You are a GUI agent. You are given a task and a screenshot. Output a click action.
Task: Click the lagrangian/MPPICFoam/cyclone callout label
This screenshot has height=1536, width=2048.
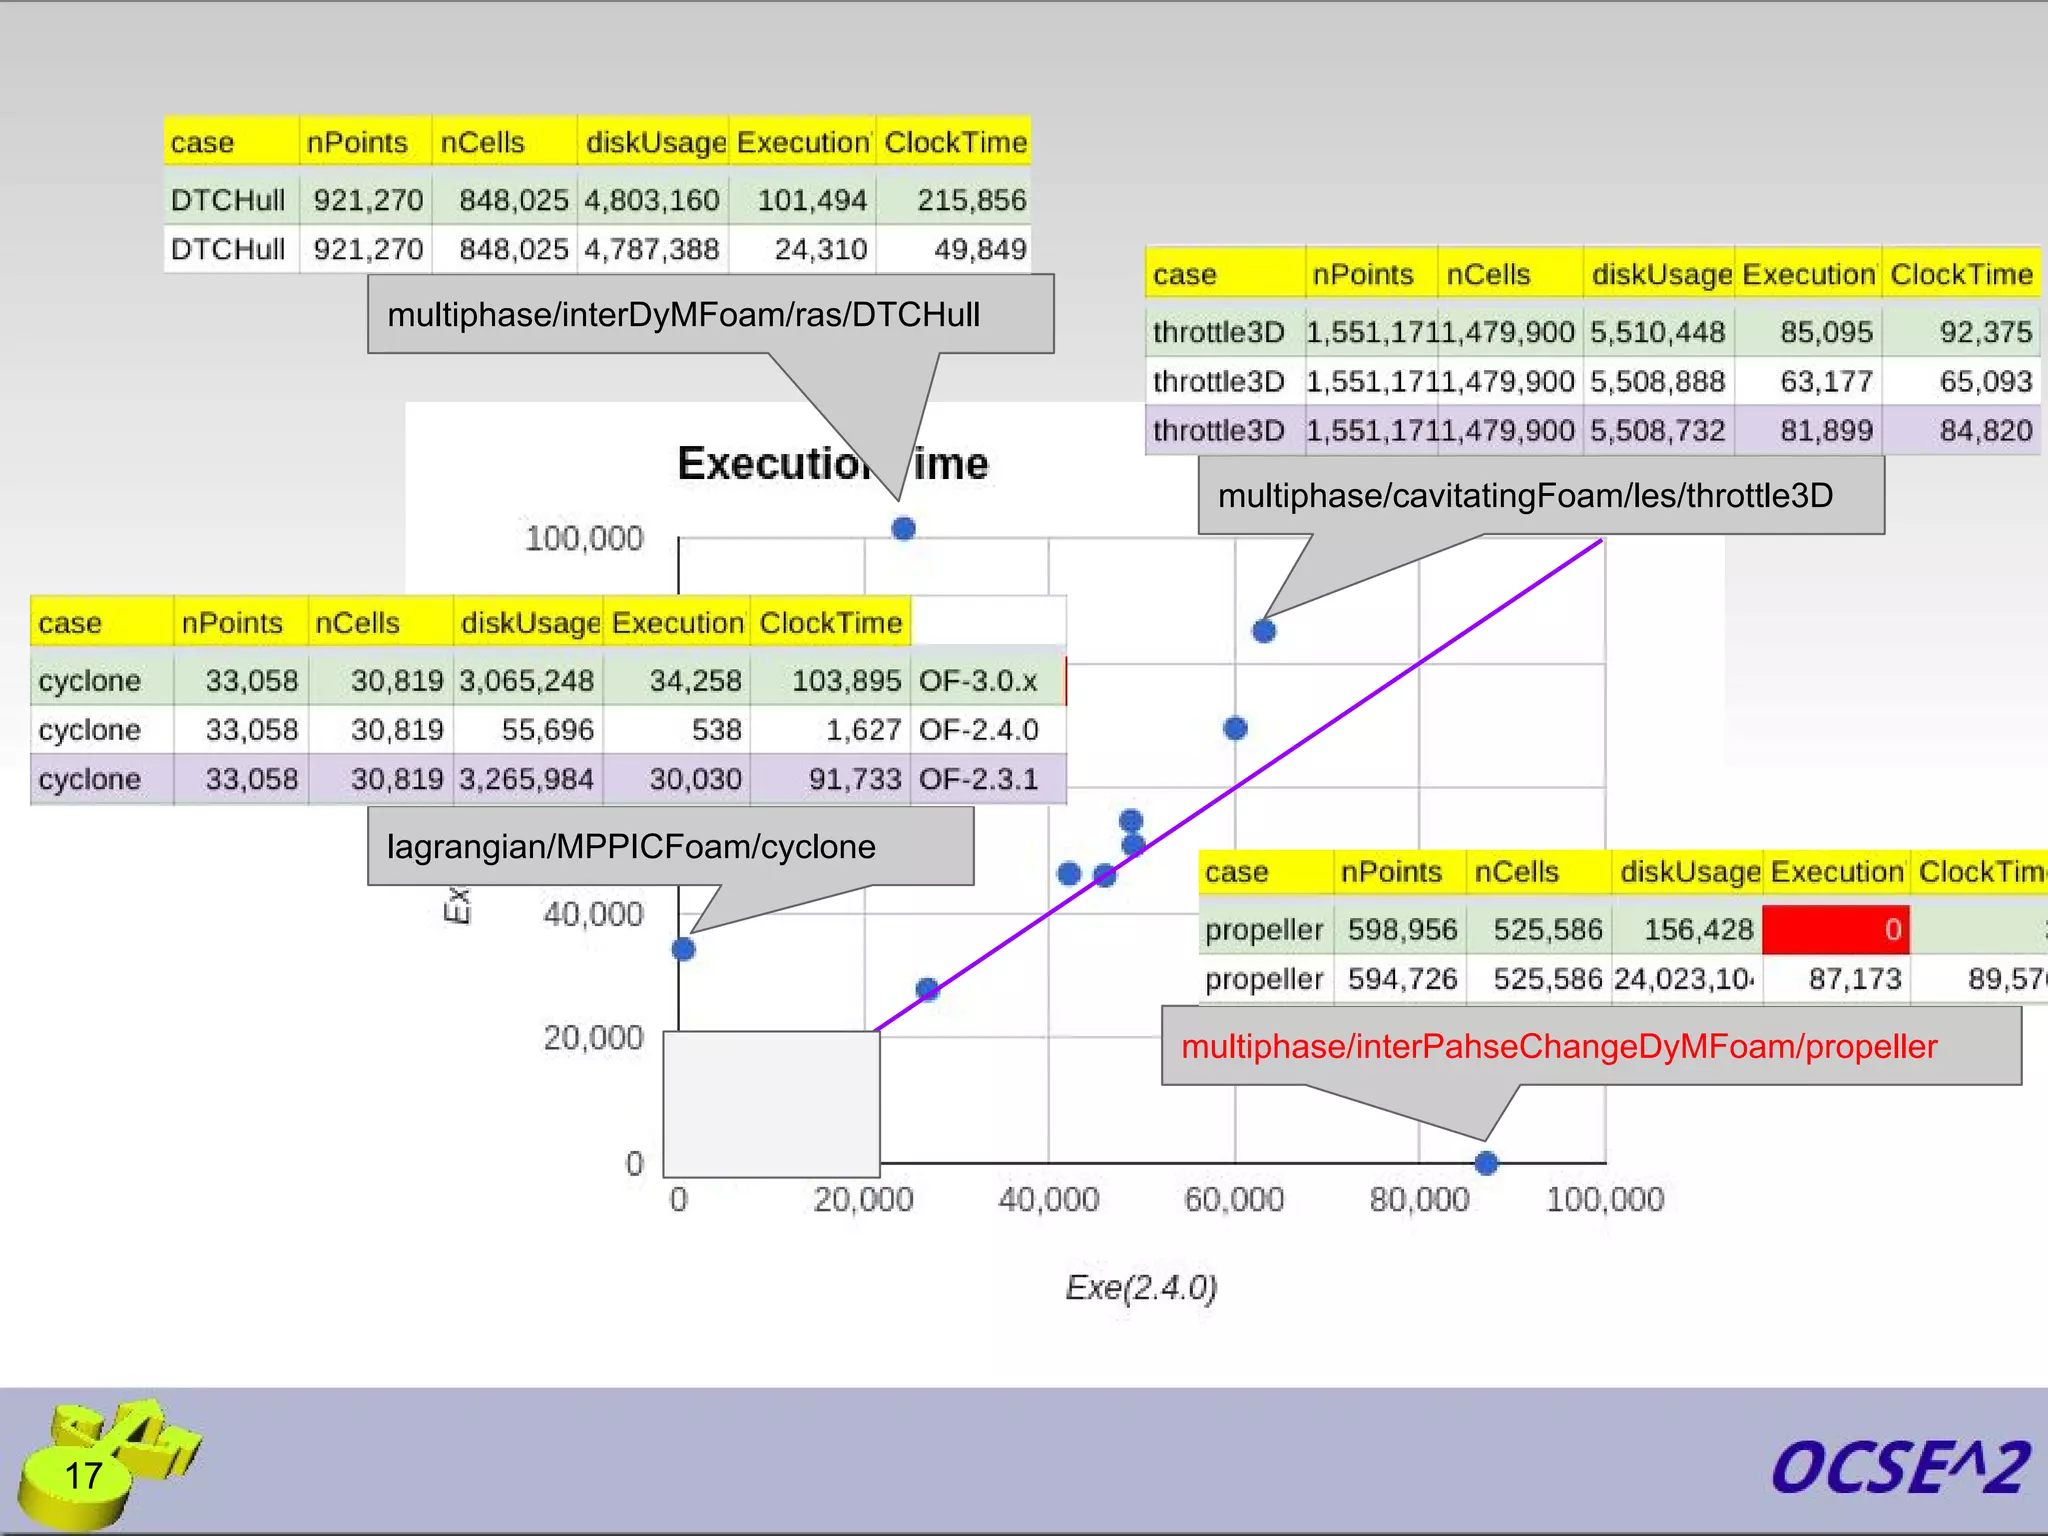point(631,847)
